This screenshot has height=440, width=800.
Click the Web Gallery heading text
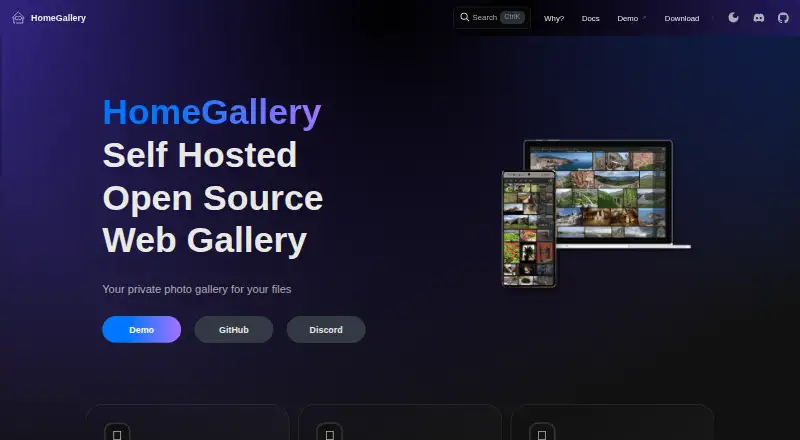205,240
